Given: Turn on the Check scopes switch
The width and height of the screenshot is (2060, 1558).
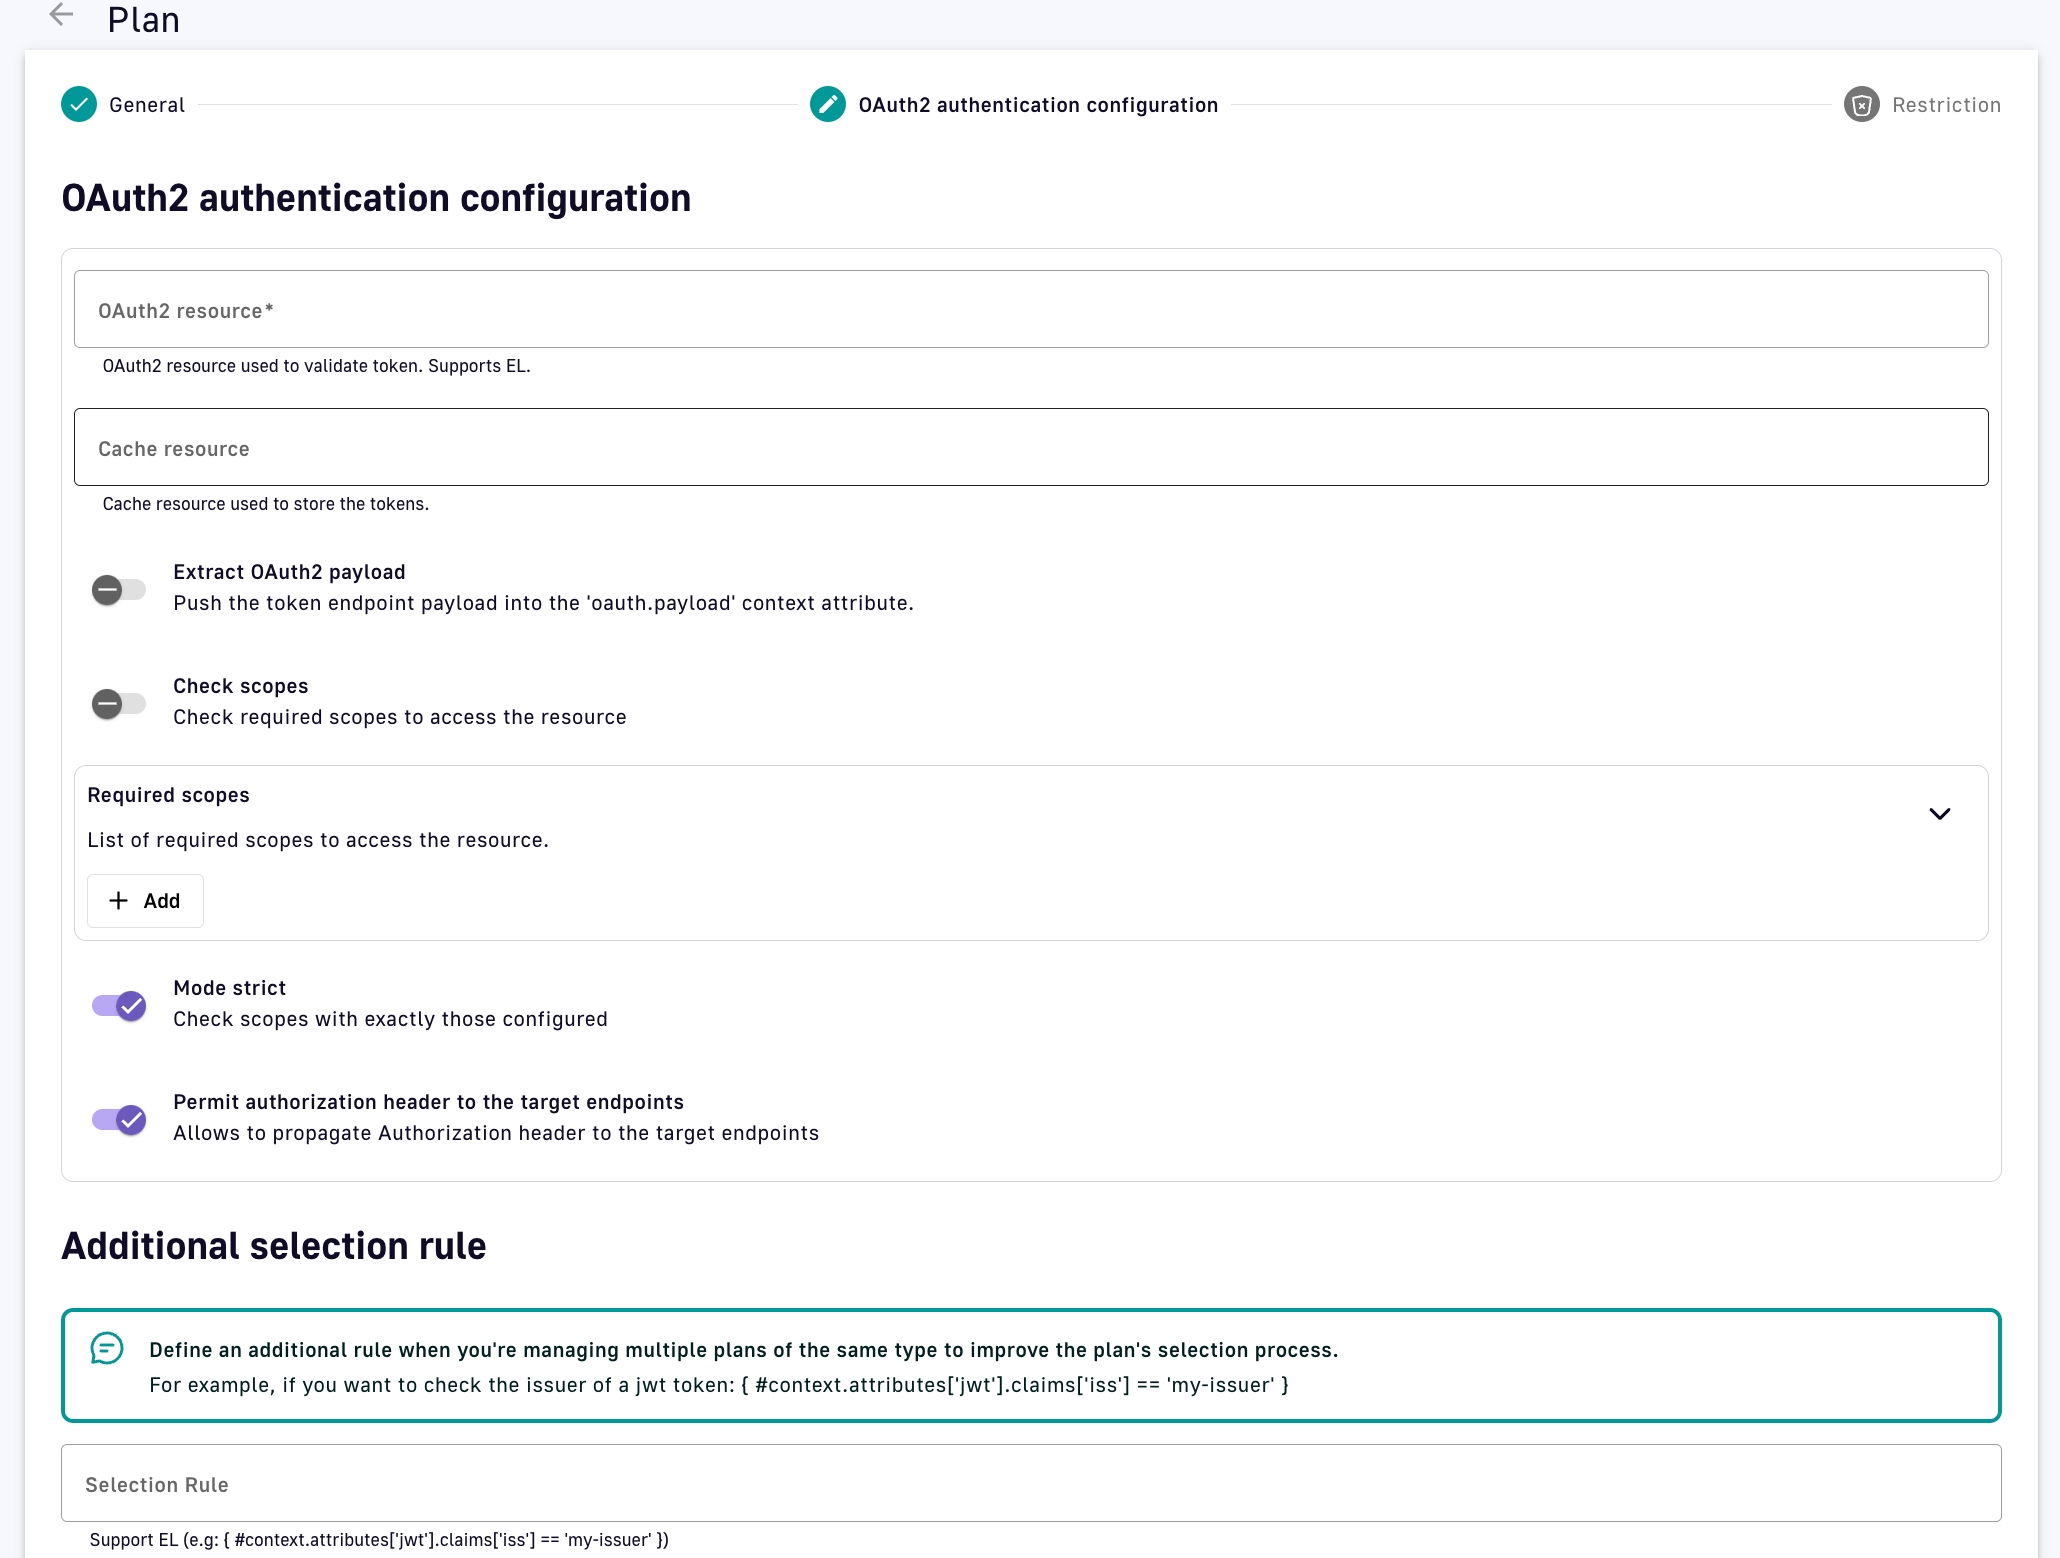Looking at the screenshot, I should tap(118, 704).
